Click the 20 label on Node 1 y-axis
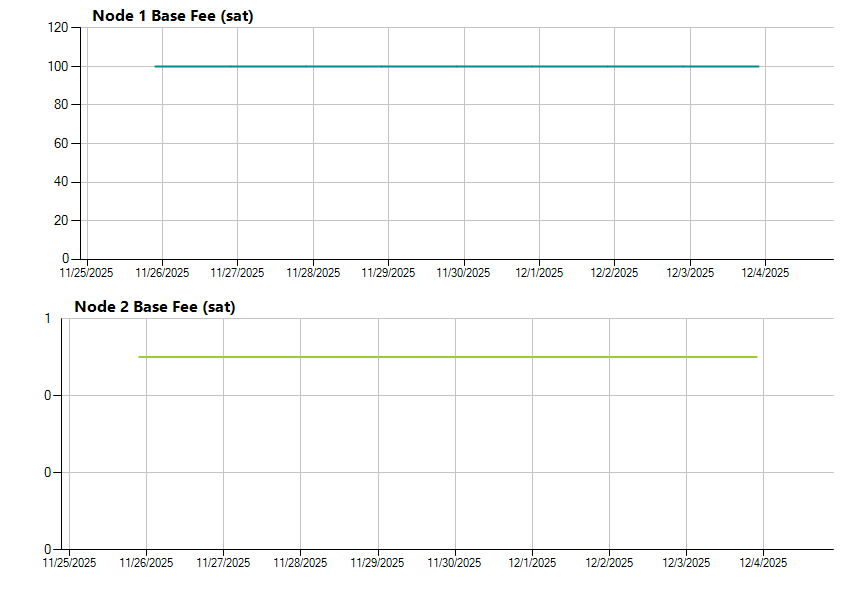The height and width of the screenshot is (600, 860). (x=60, y=220)
